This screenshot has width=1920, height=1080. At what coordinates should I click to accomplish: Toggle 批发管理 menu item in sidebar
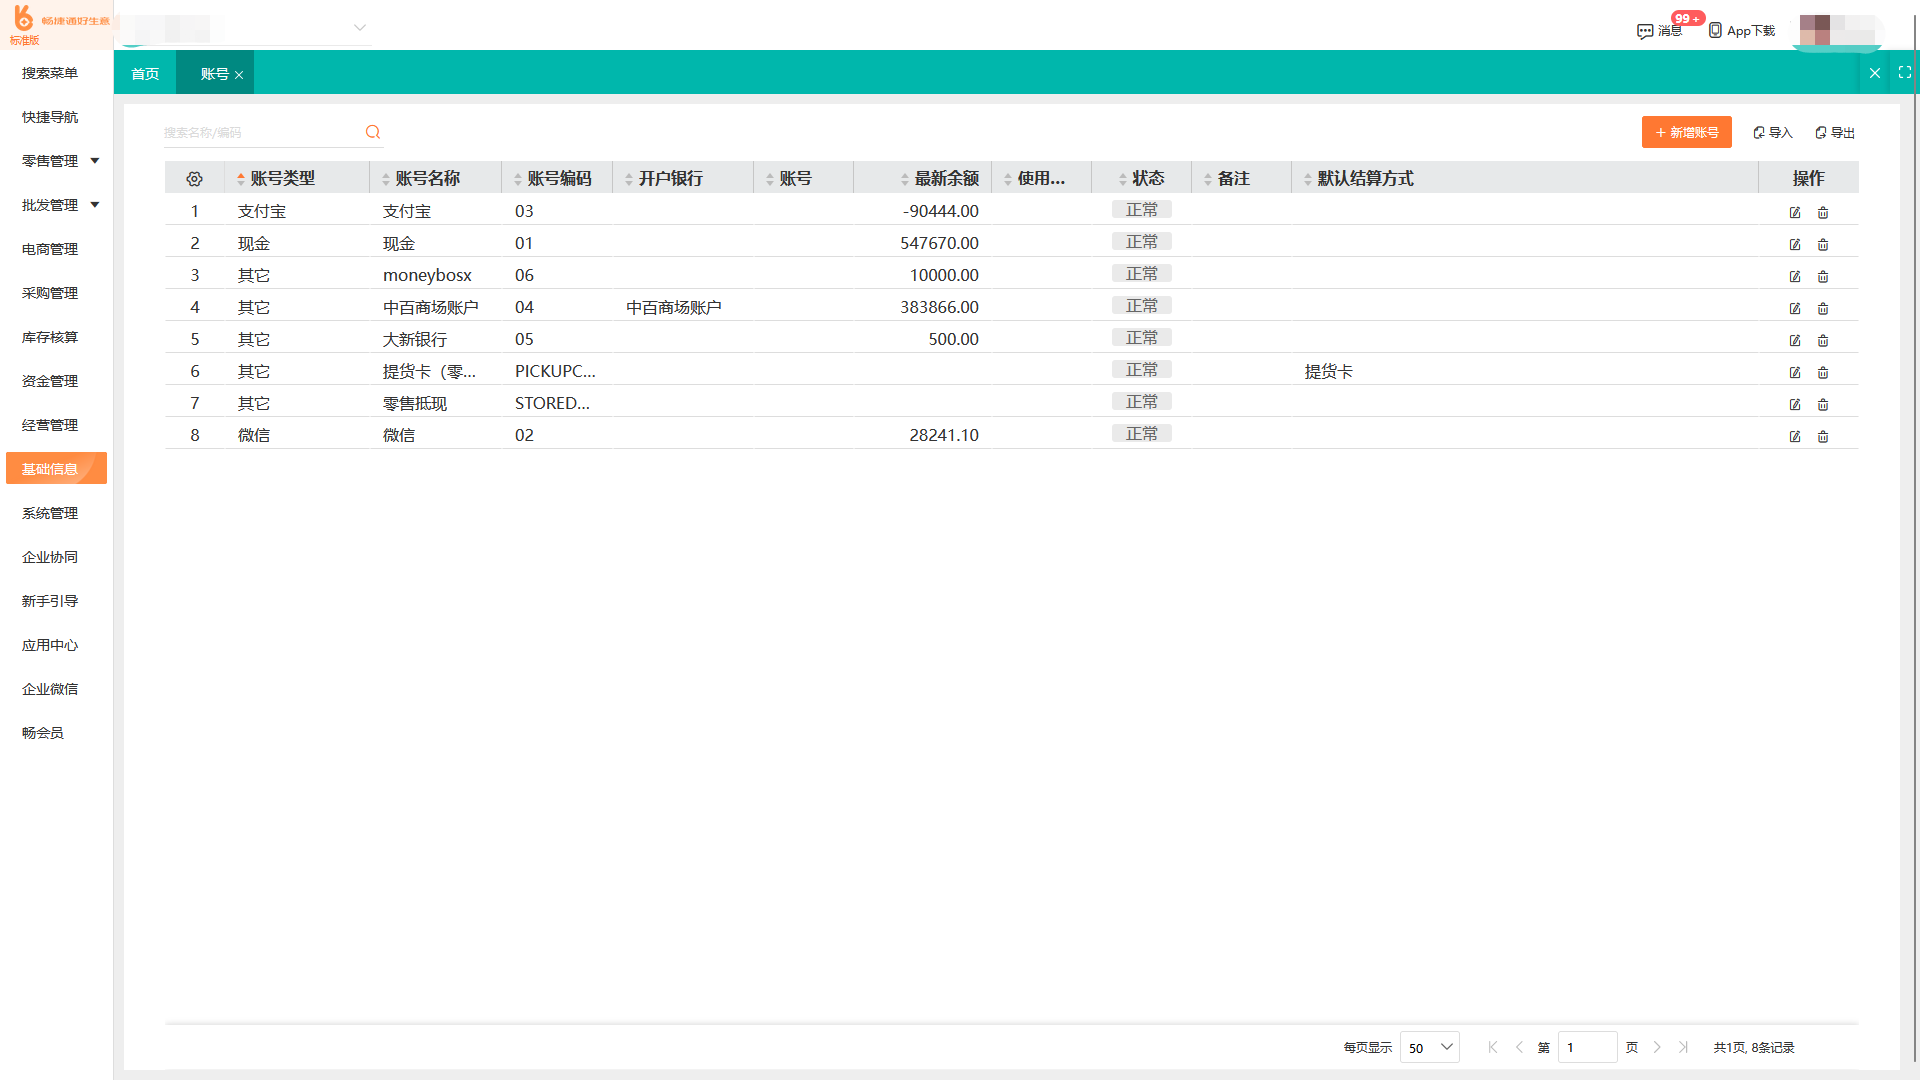point(59,204)
